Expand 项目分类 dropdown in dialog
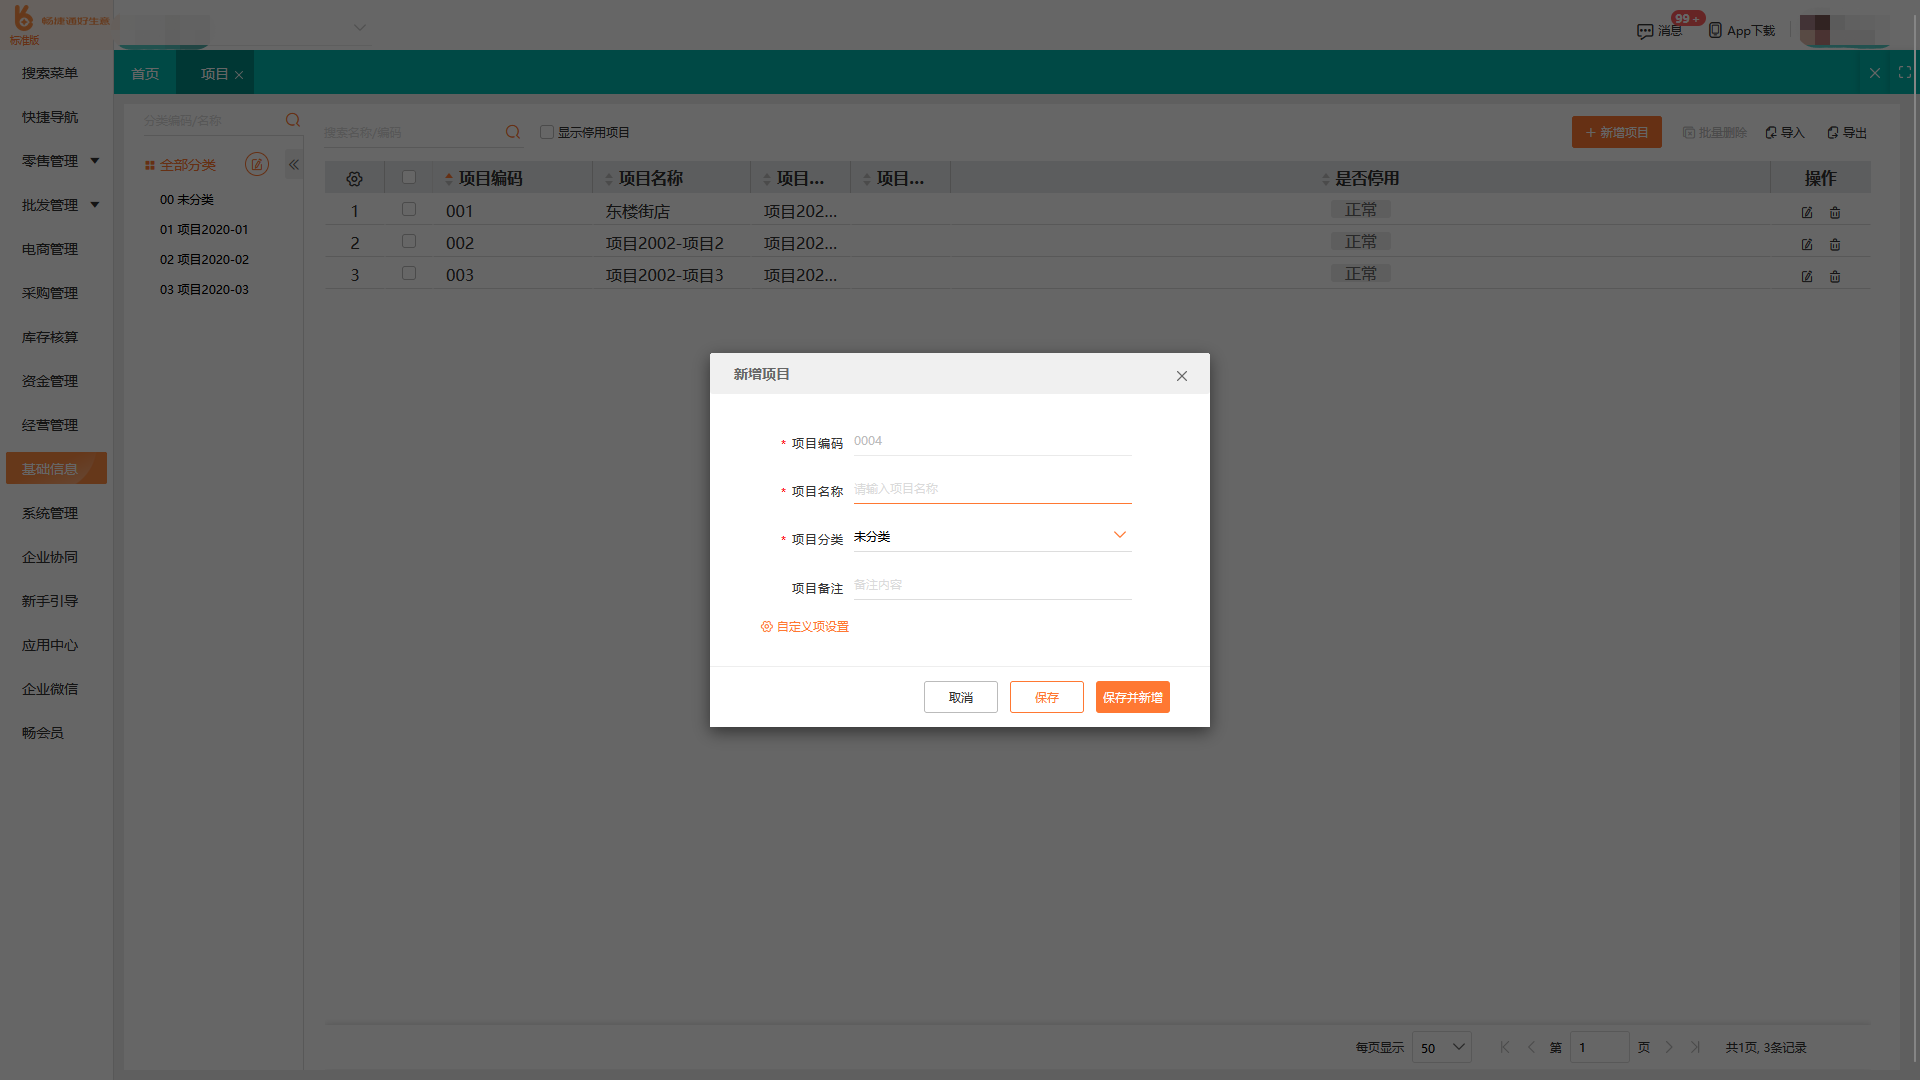Viewport: 1920px width, 1080px height. [x=1120, y=535]
